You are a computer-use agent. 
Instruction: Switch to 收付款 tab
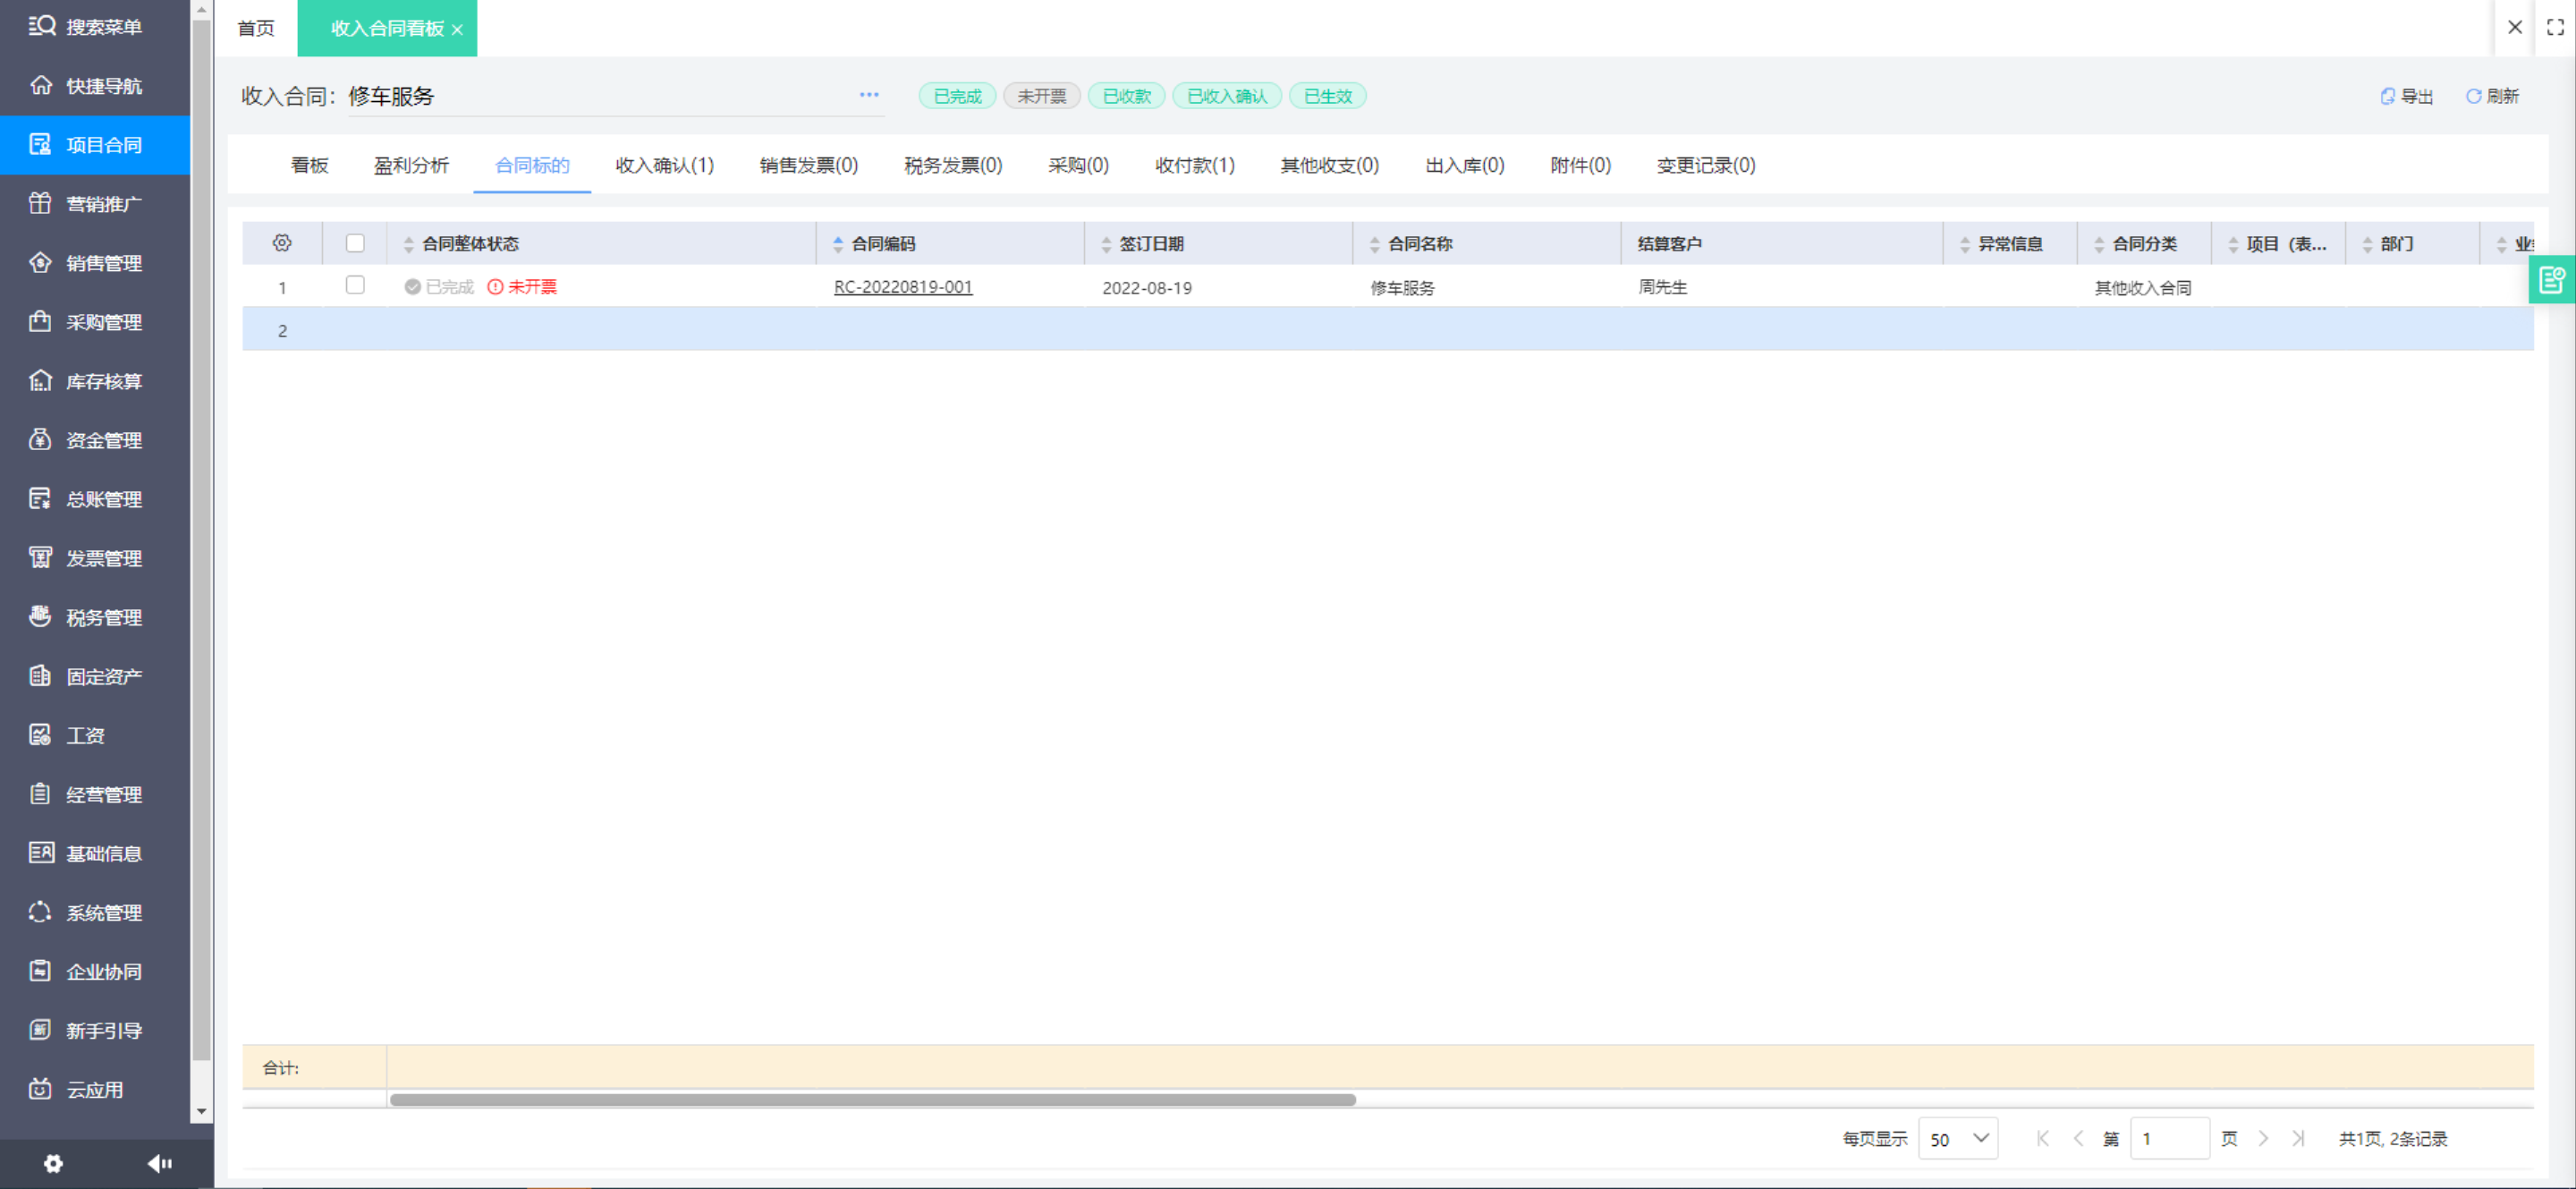1192,165
